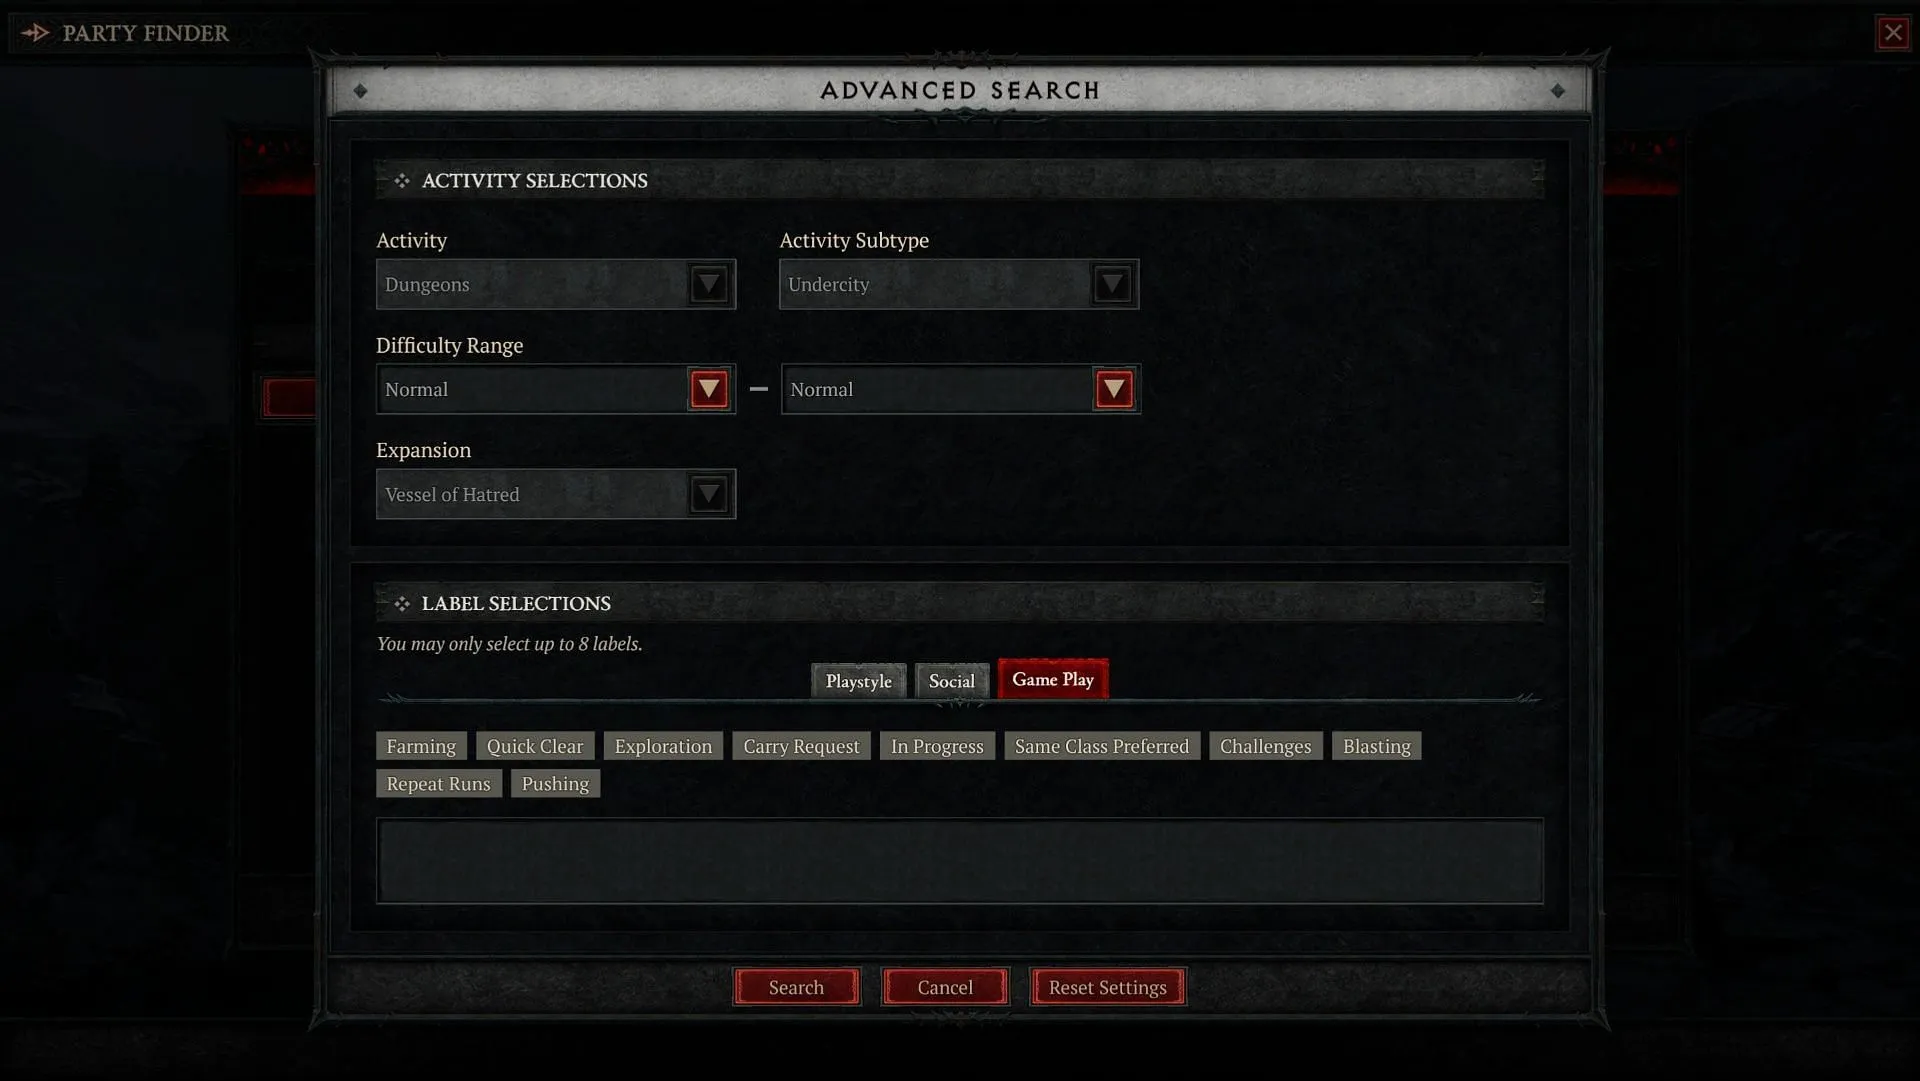Expand the Activity dropdown for Dungeons

pyautogui.click(x=708, y=283)
